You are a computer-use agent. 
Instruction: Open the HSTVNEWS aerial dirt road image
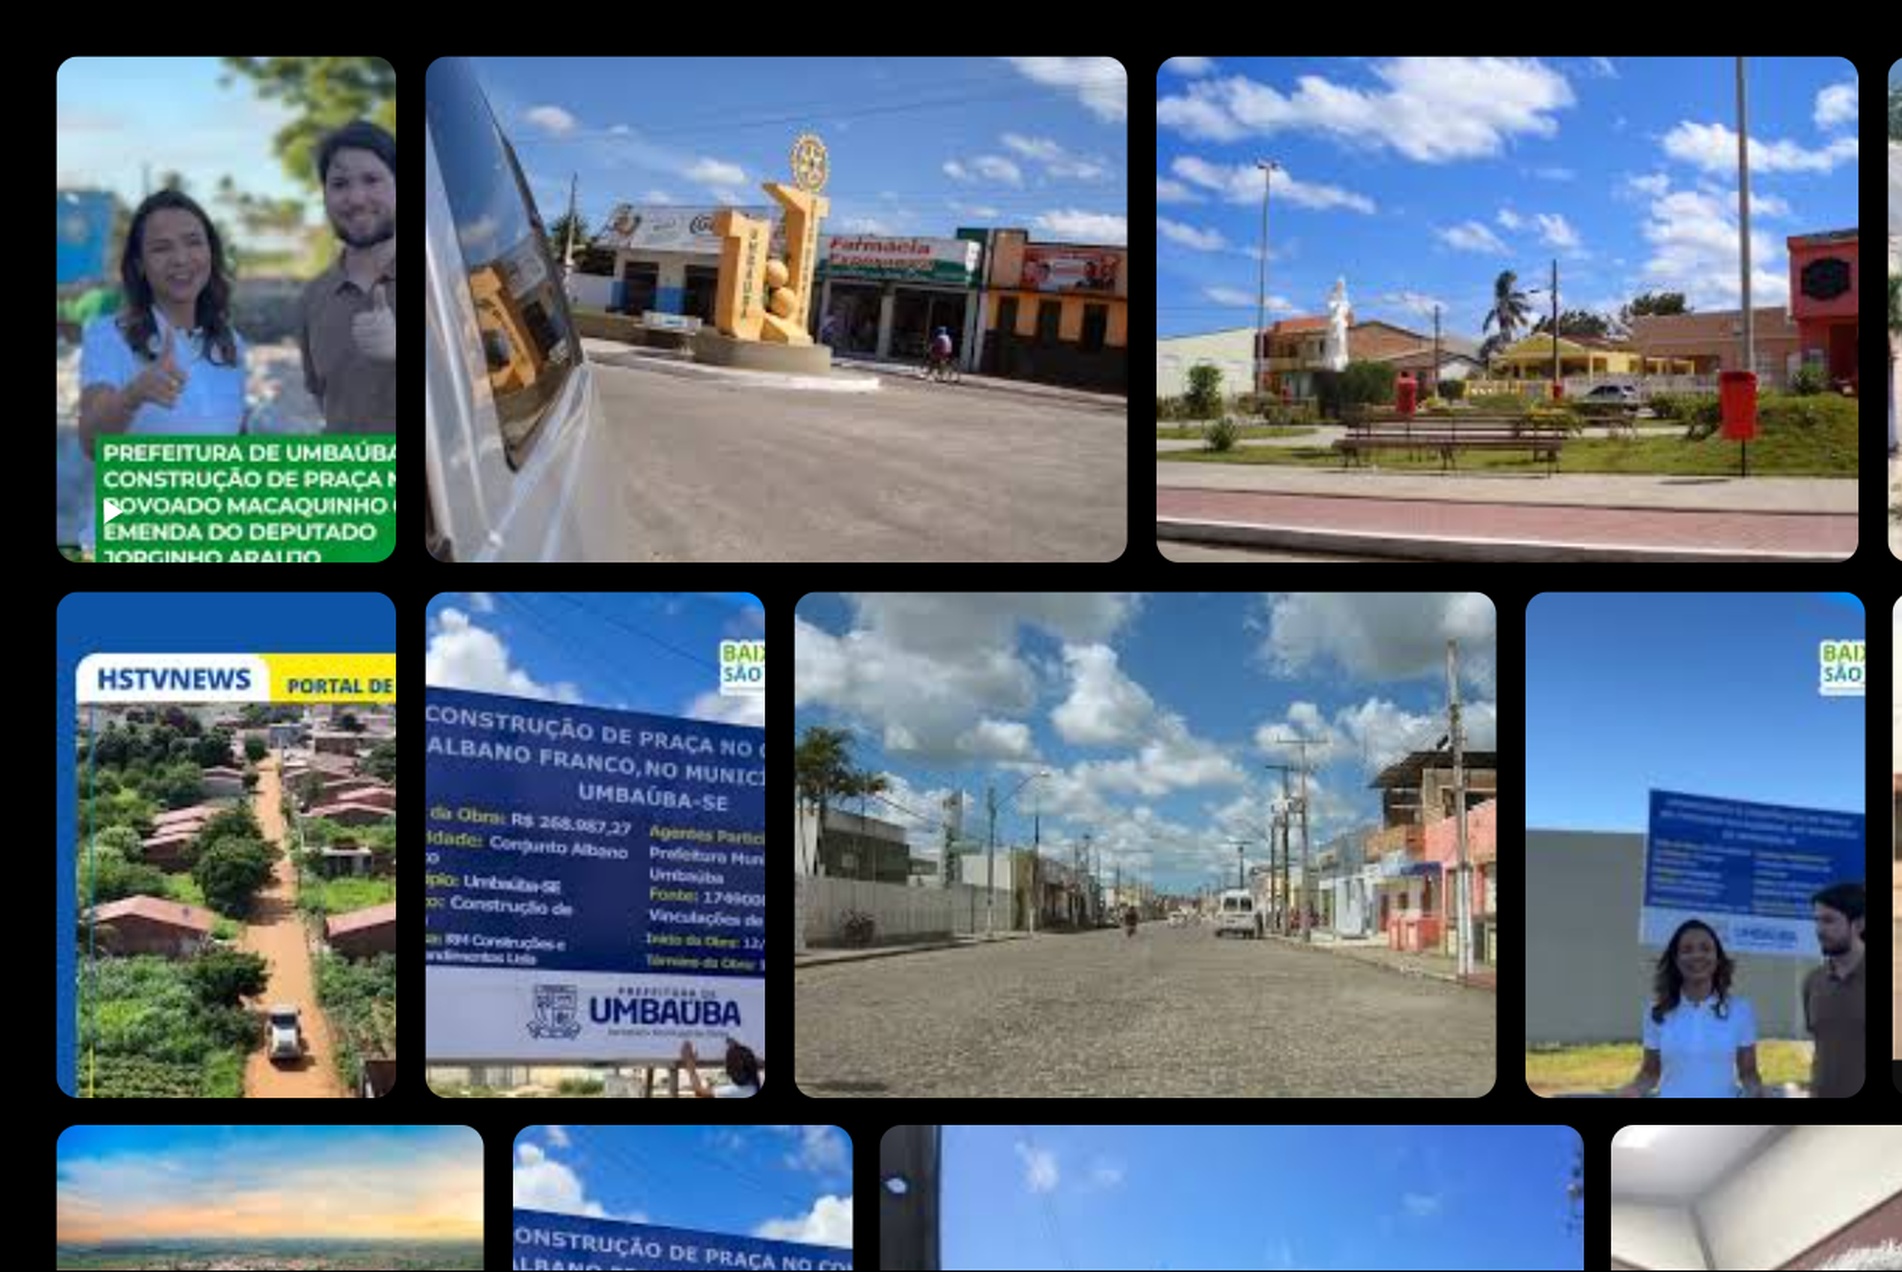click(x=226, y=880)
